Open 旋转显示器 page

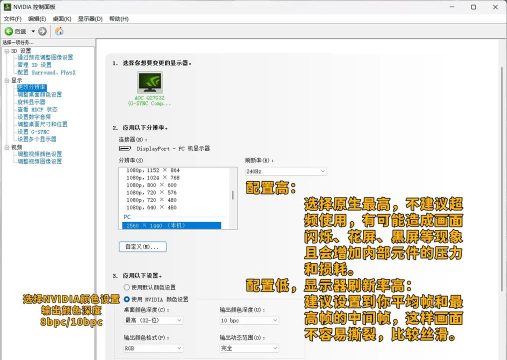point(31,102)
